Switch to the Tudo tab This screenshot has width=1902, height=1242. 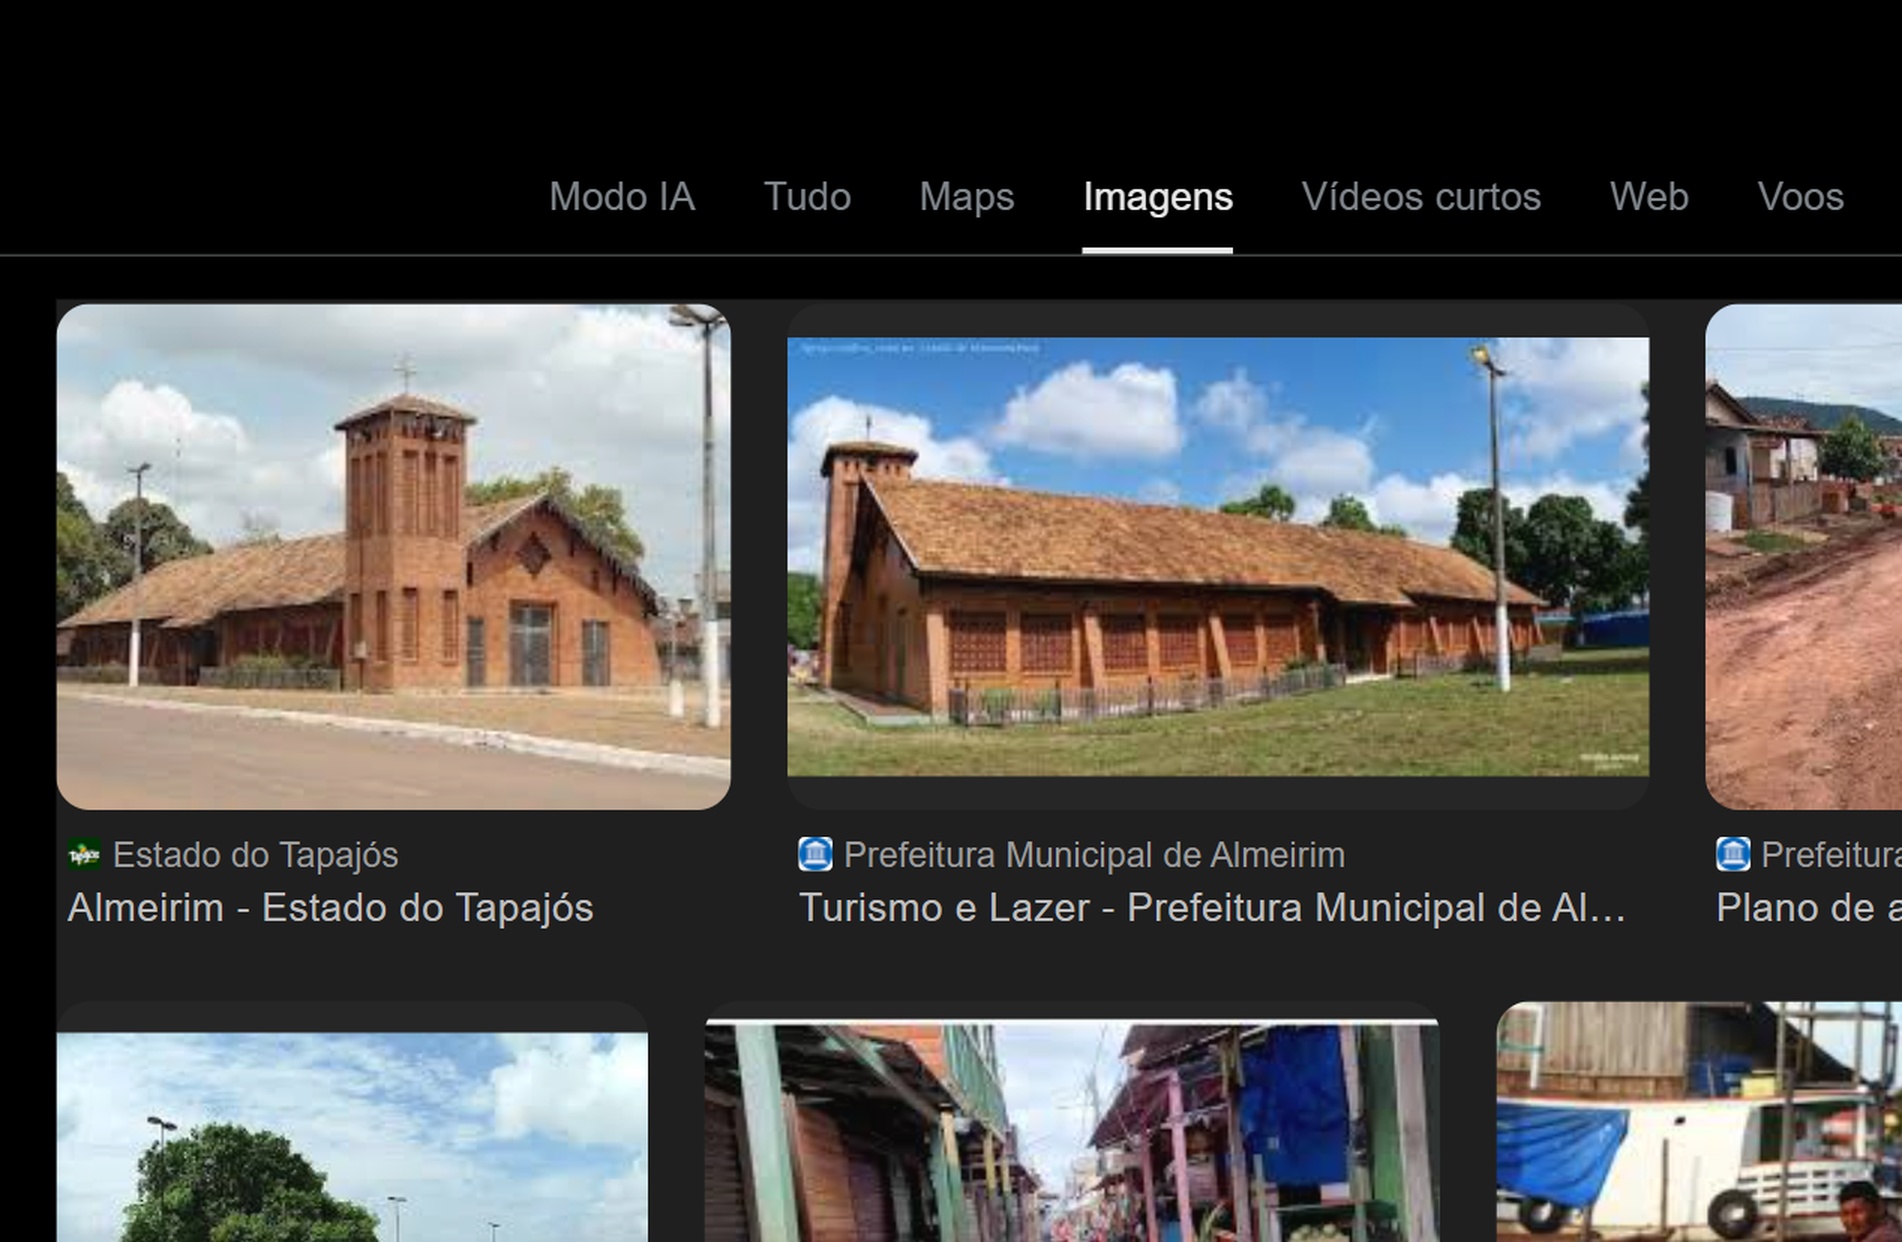point(807,197)
